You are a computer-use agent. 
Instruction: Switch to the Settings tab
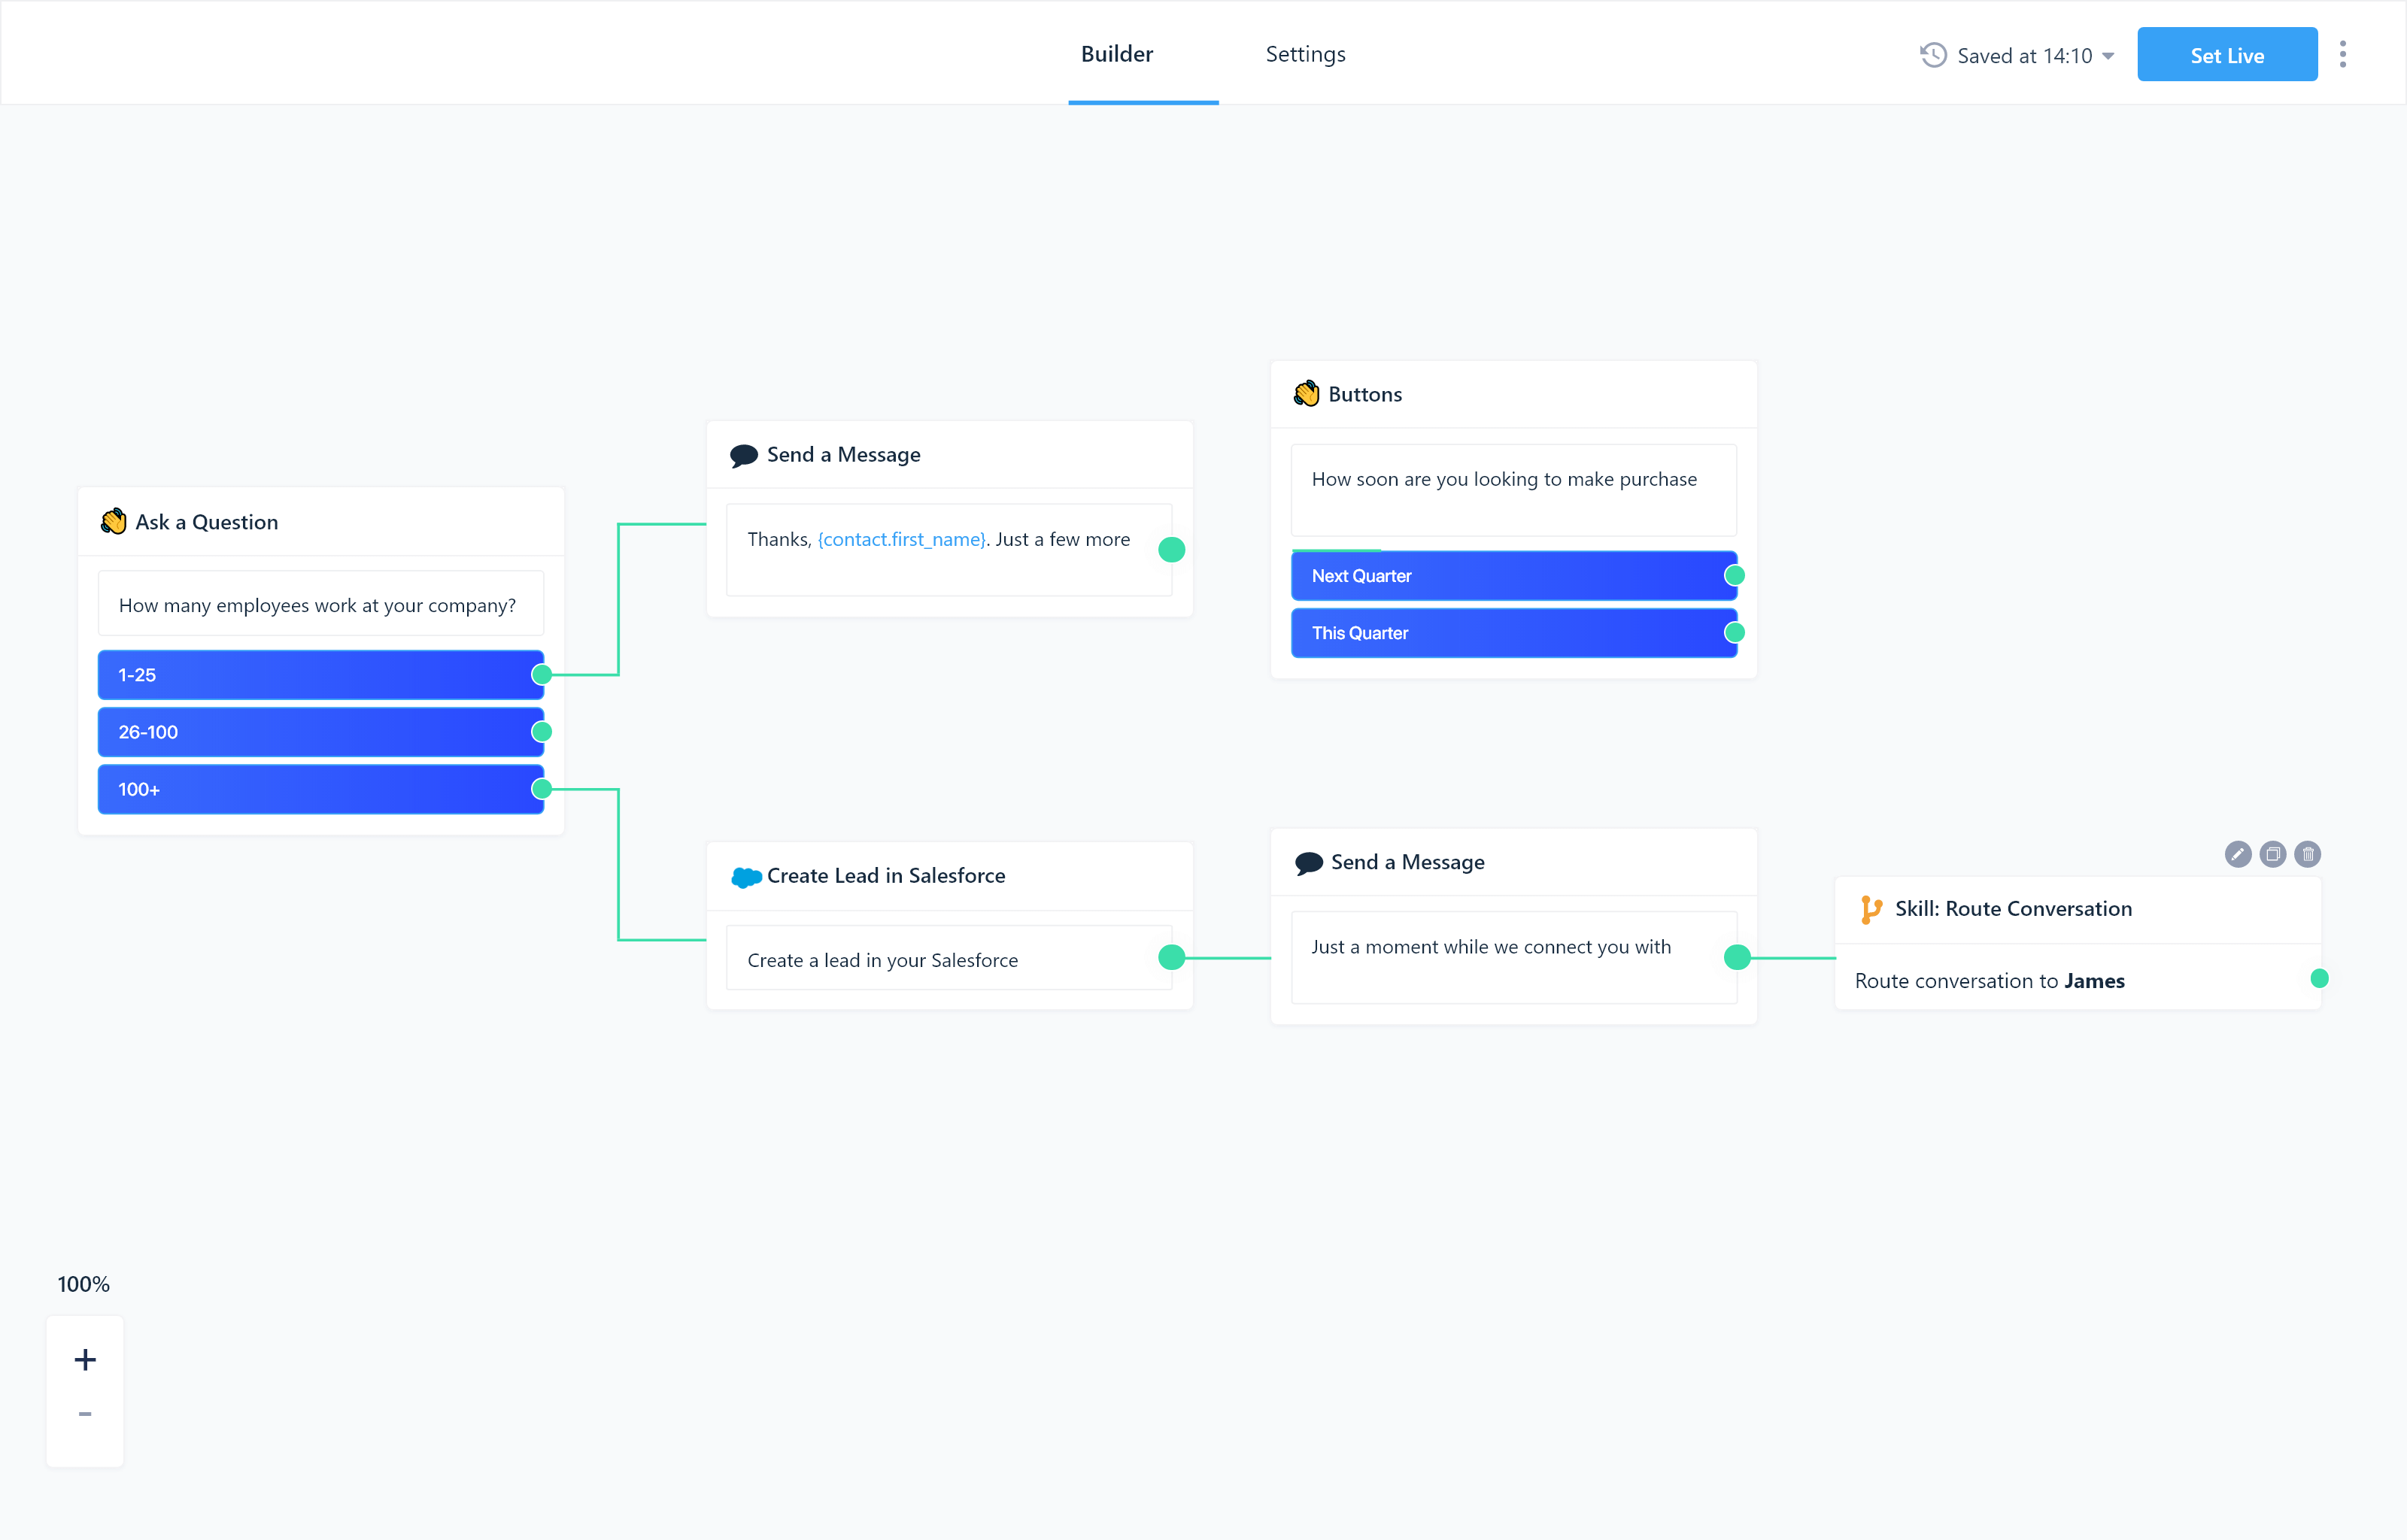coord(1305,53)
